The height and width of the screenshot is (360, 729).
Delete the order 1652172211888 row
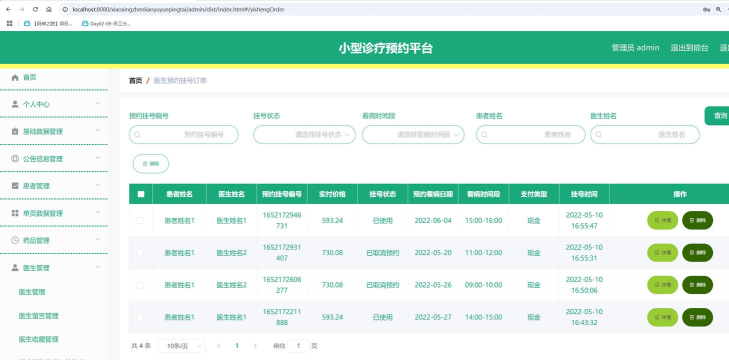pyautogui.click(x=697, y=317)
